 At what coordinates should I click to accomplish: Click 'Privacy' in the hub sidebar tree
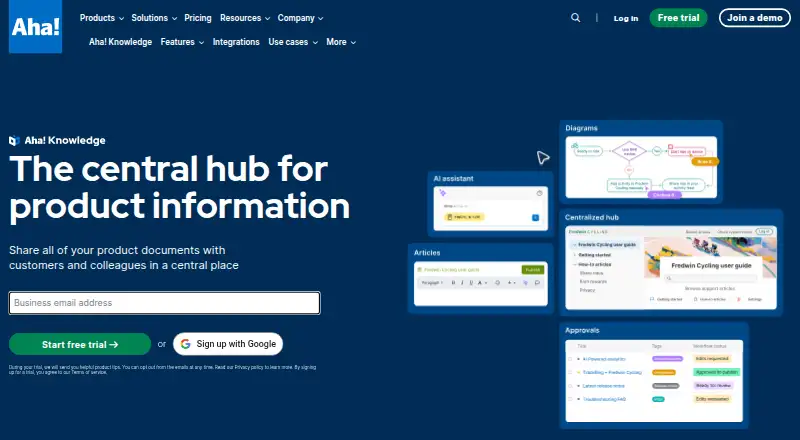click(587, 290)
